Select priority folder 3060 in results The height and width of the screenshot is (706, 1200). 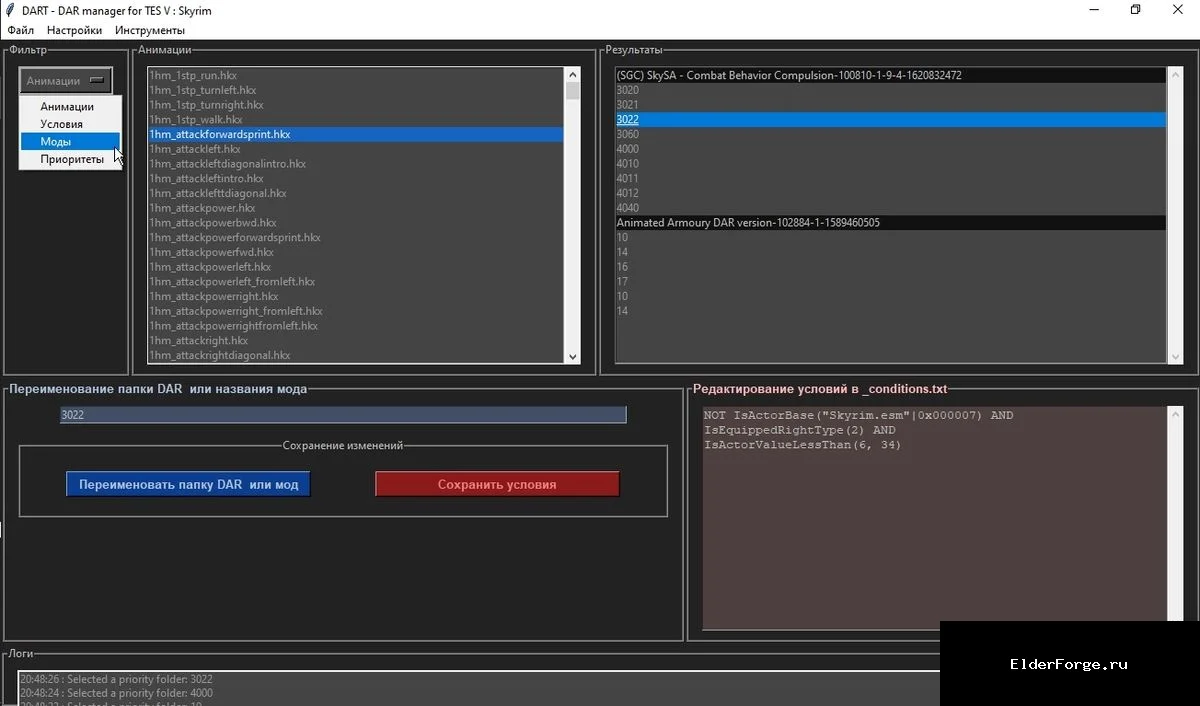coord(628,134)
